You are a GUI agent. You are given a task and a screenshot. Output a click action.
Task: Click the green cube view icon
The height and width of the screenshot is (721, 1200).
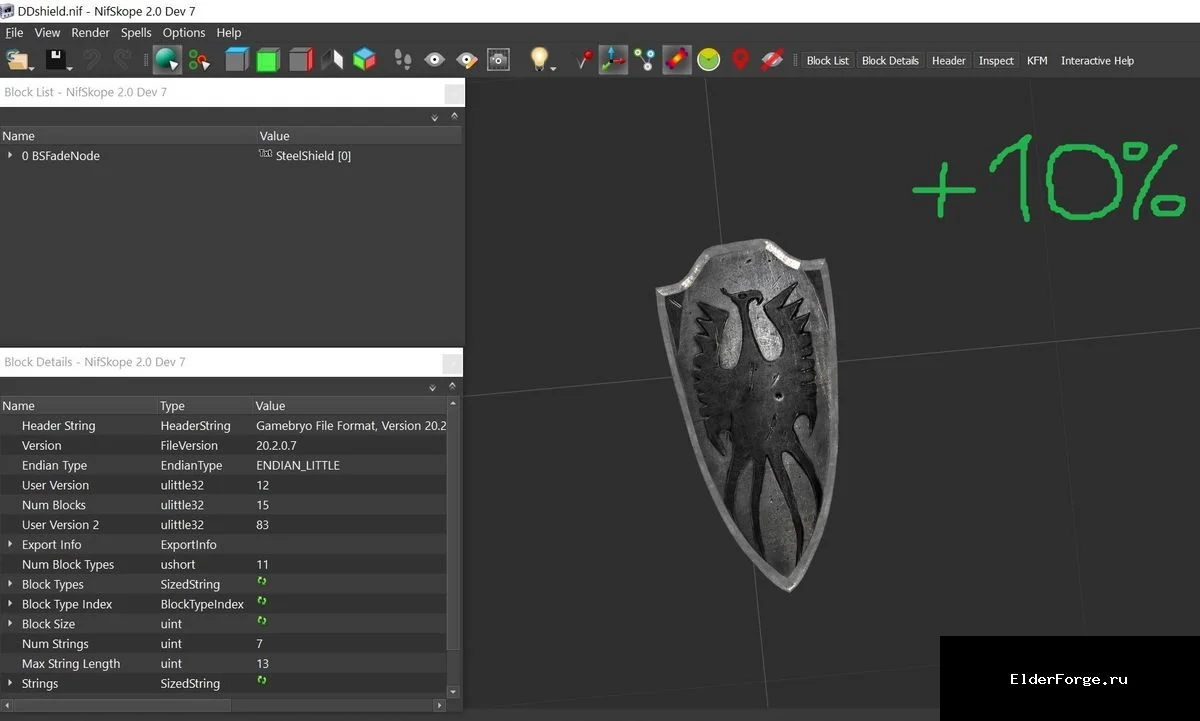click(x=268, y=60)
